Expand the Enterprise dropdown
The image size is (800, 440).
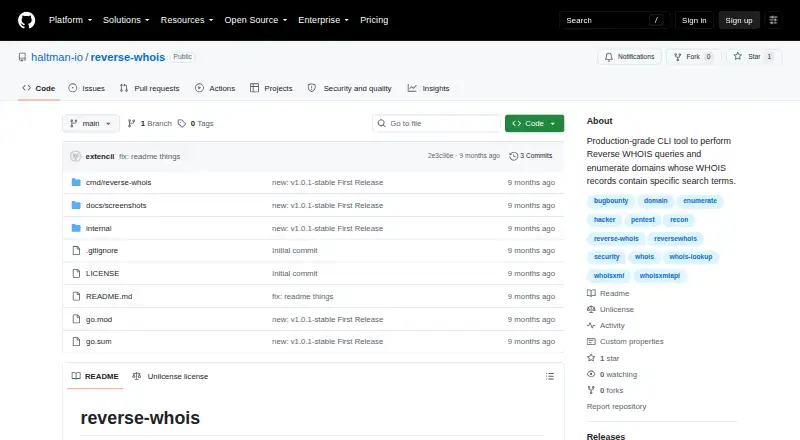point(323,20)
